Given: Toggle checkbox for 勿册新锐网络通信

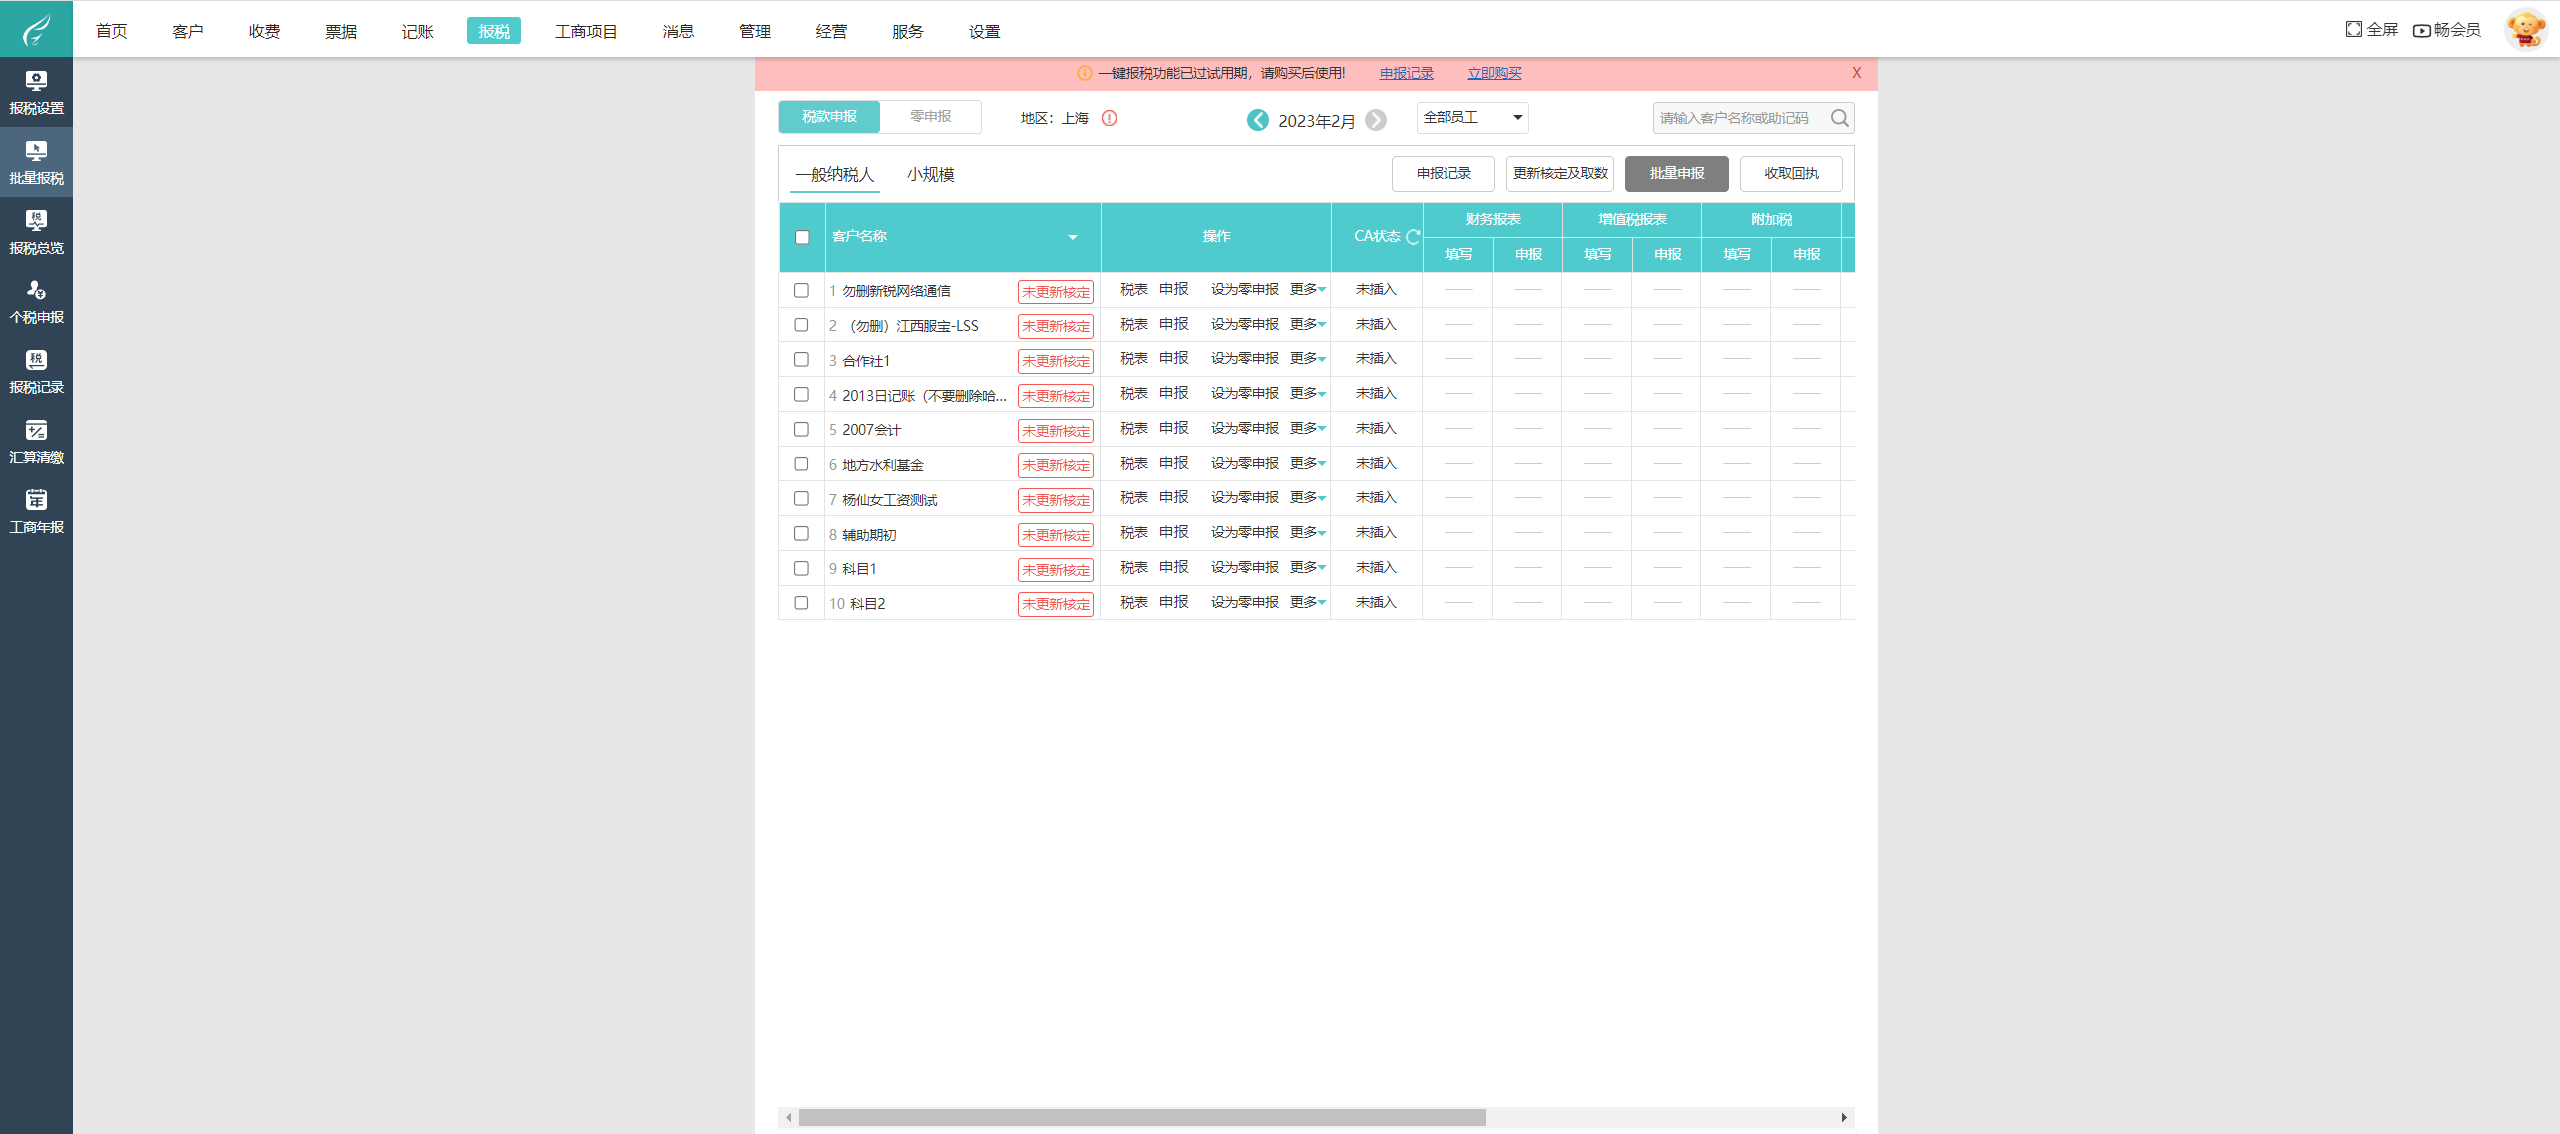Looking at the screenshot, I should (x=802, y=290).
